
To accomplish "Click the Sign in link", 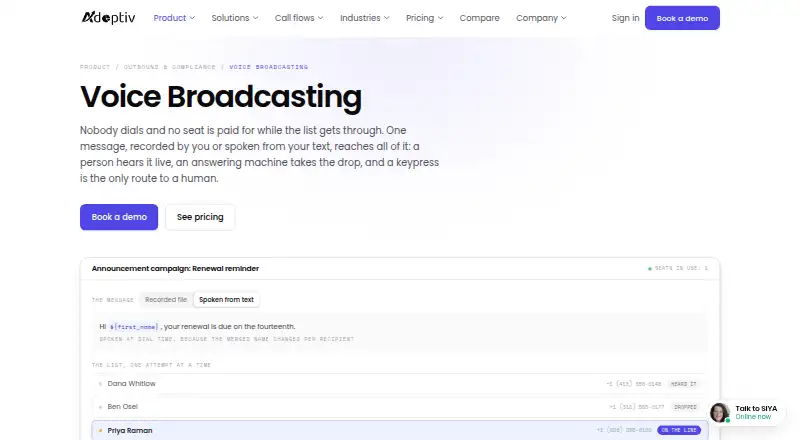I will pyautogui.click(x=626, y=18).
